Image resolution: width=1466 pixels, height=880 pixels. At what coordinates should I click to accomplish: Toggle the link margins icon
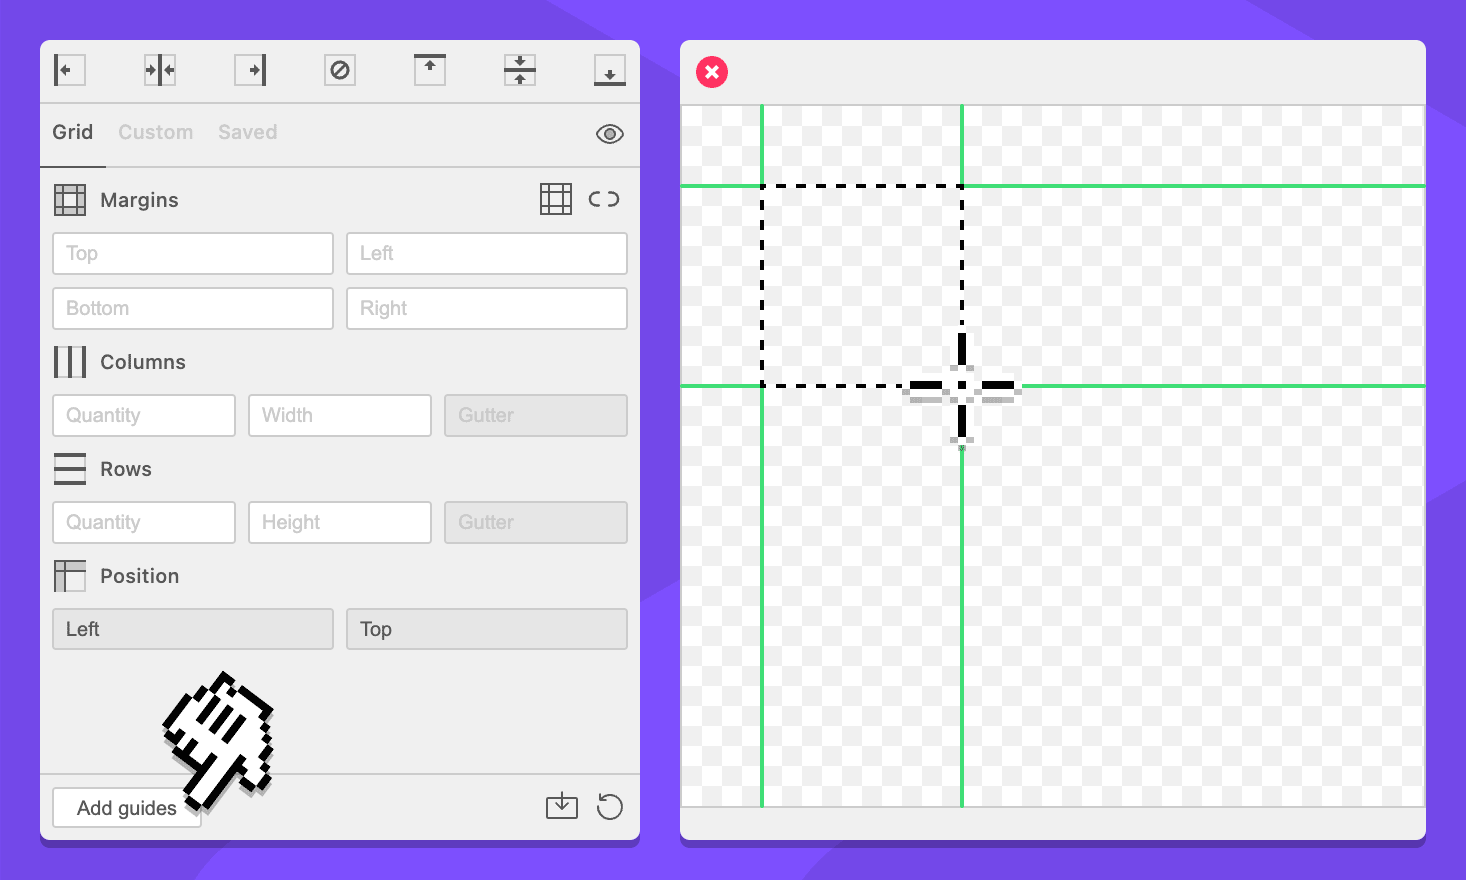tap(604, 200)
